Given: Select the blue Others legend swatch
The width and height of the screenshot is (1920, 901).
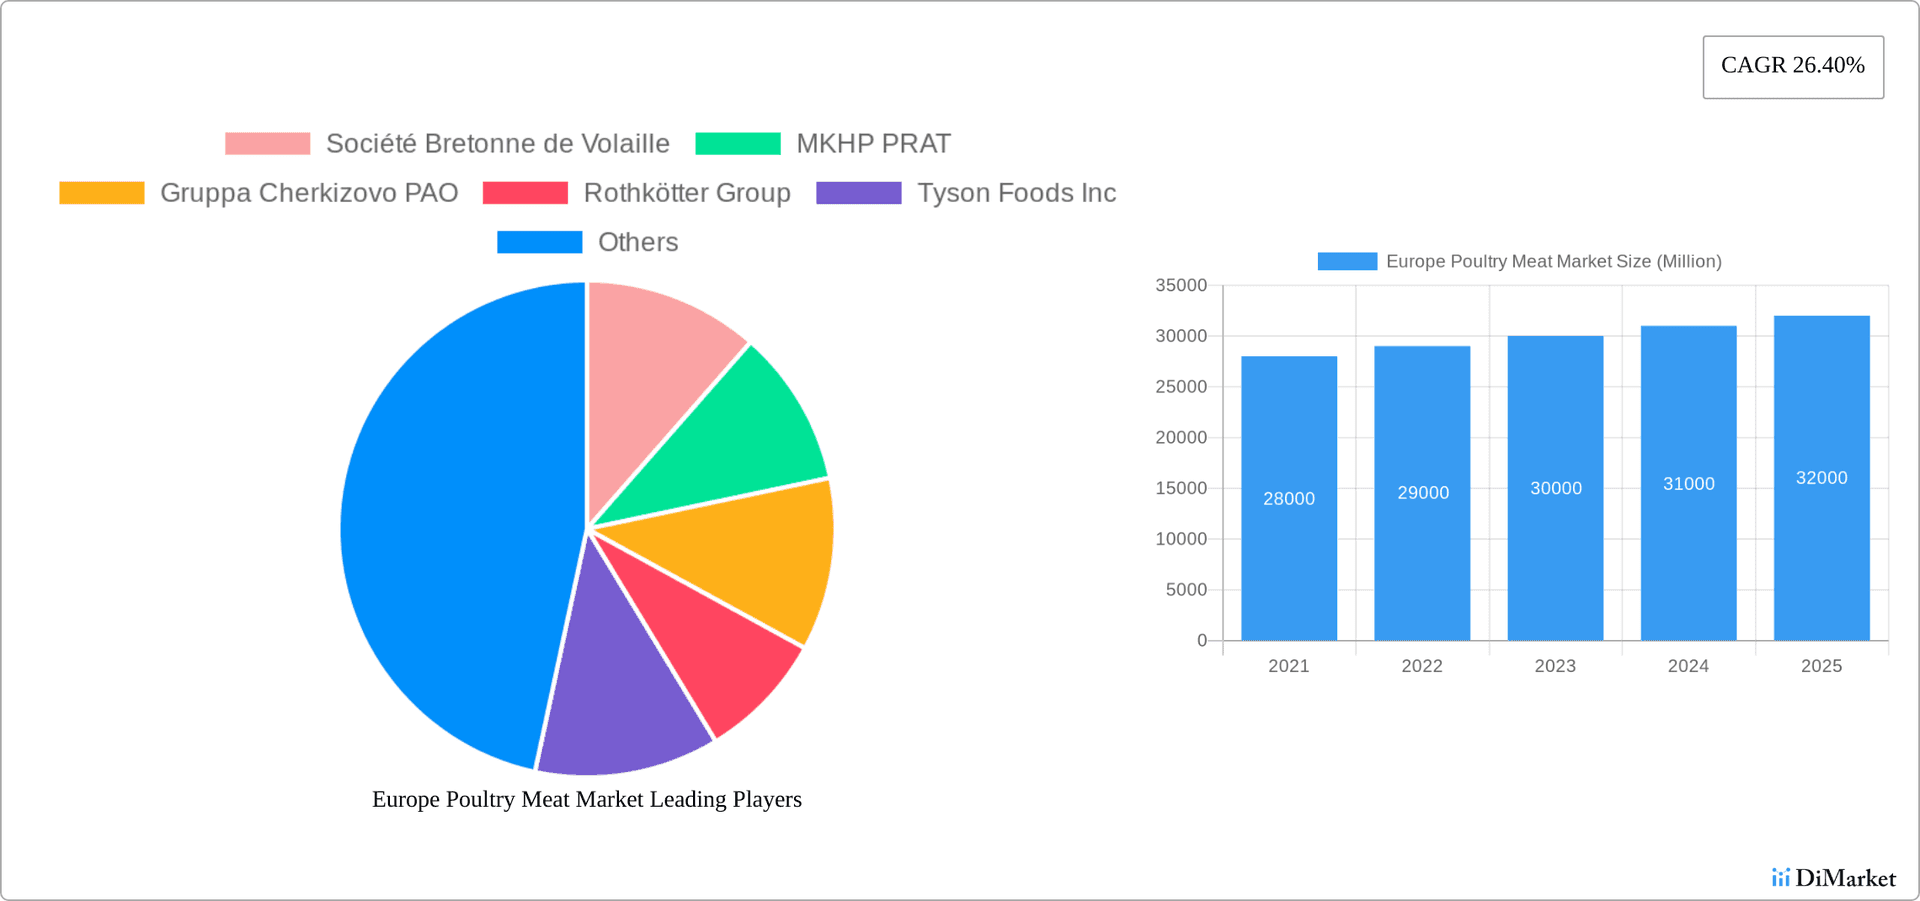Looking at the screenshot, I should tap(539, 241).
